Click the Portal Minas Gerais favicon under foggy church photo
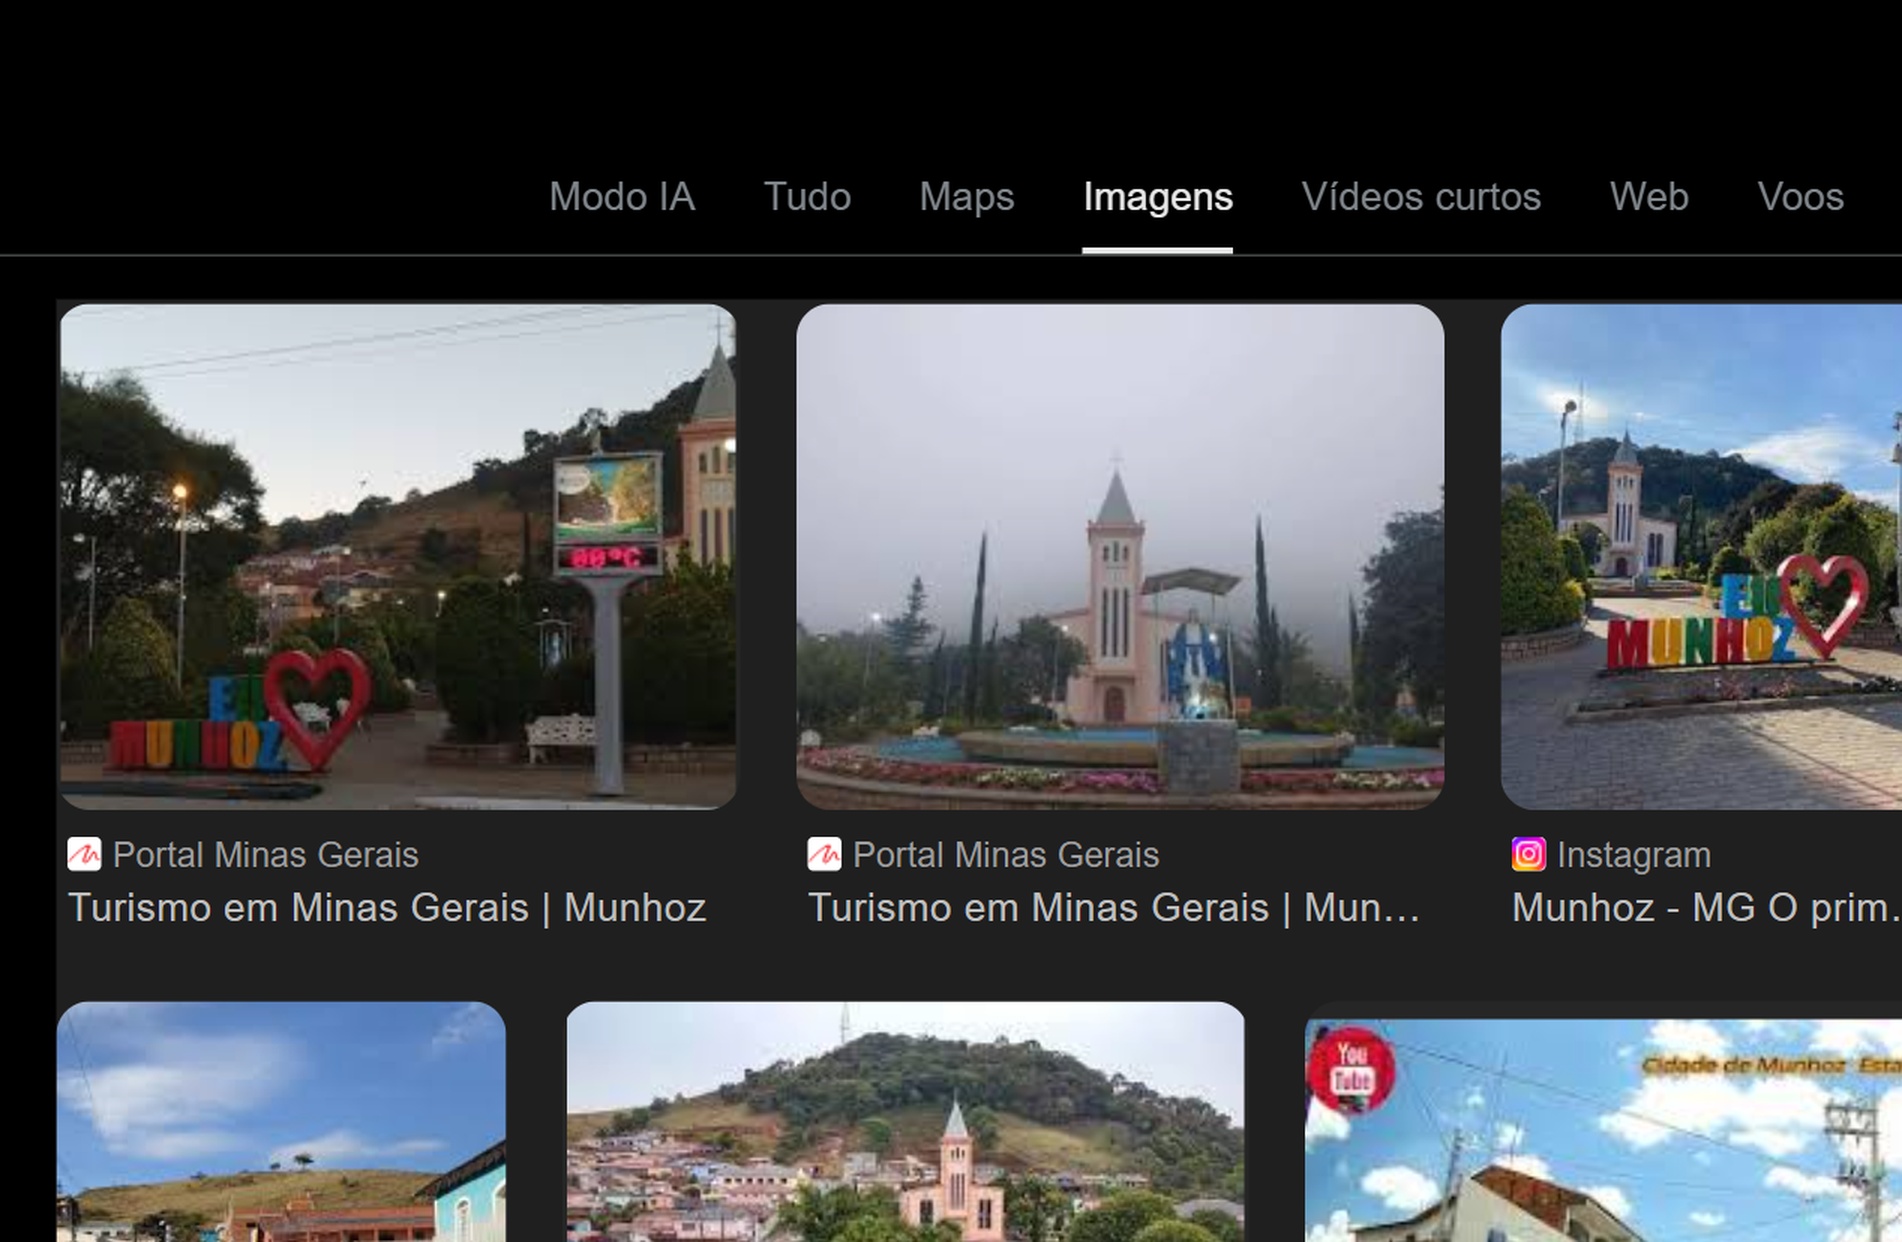Image resolution: width=1902 pixels, height=1242 pixels. pyautogui.click(x=824, y=855)
